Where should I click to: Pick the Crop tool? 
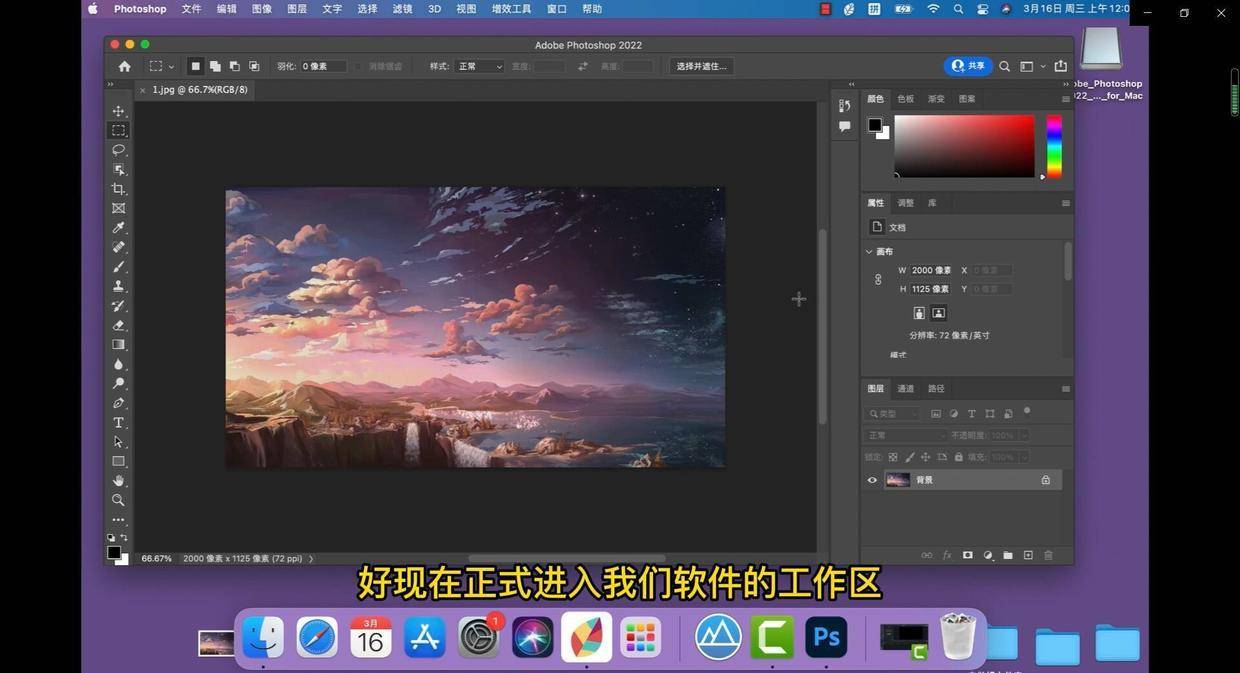point(118,189)
